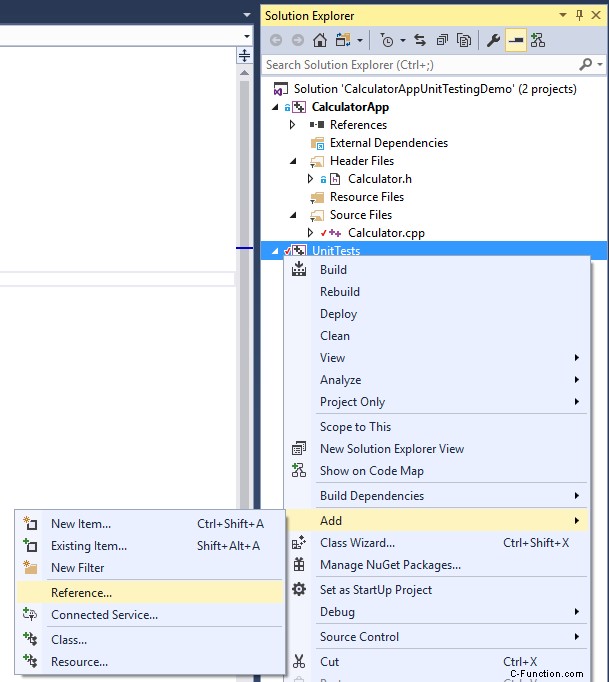Click the solution views switcher icon

coord(344,40)
